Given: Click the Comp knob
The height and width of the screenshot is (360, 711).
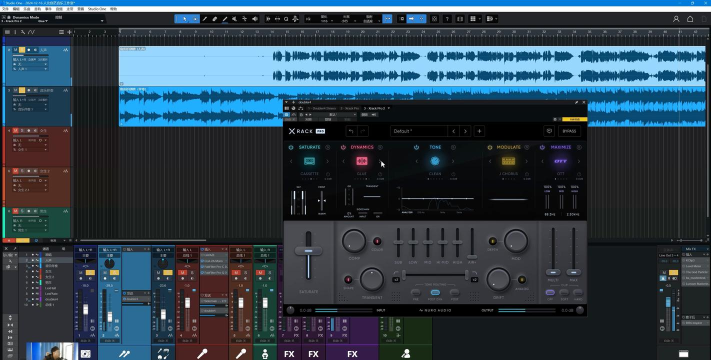Looking at the screenshot, I should 354,241.
